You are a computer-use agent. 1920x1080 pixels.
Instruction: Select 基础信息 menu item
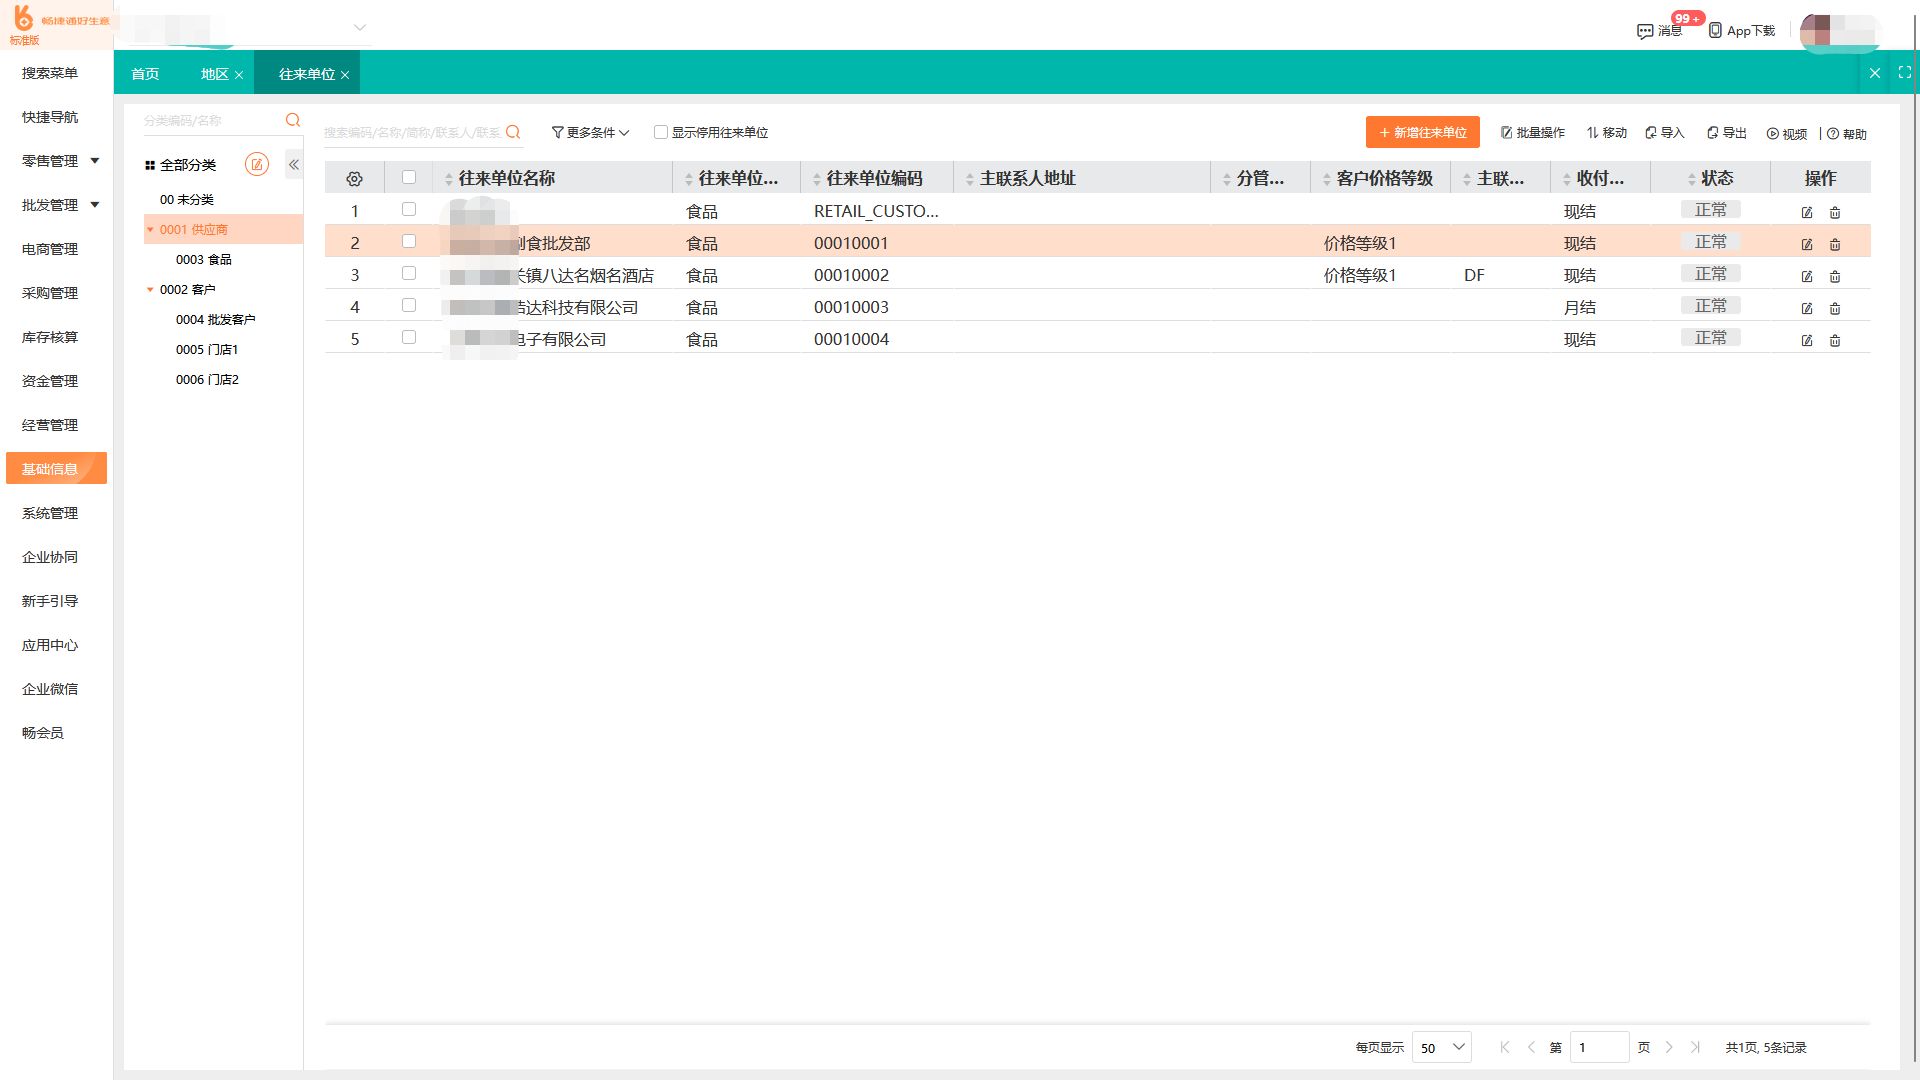[x=51, y=468]
